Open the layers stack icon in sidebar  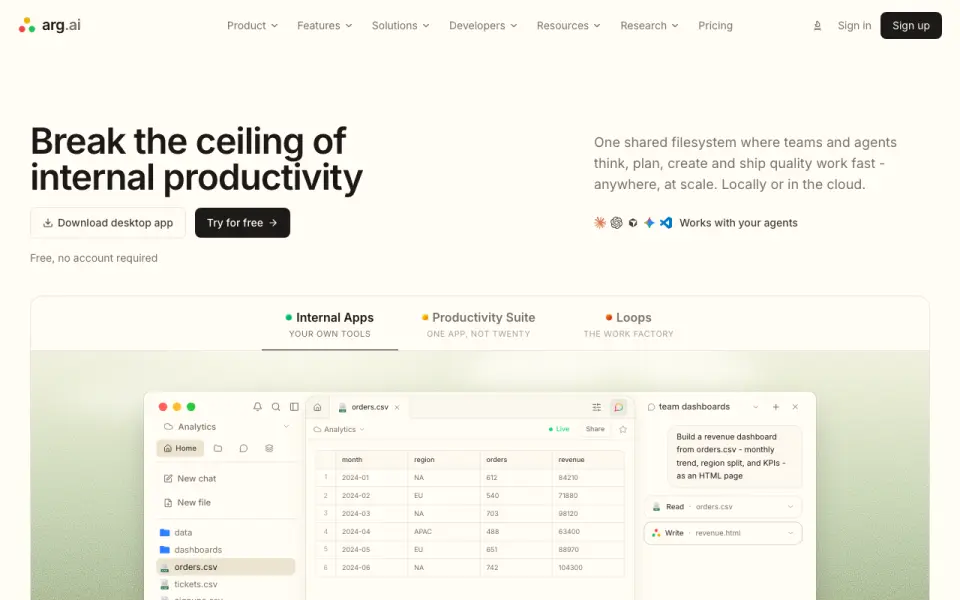[269, 448]
